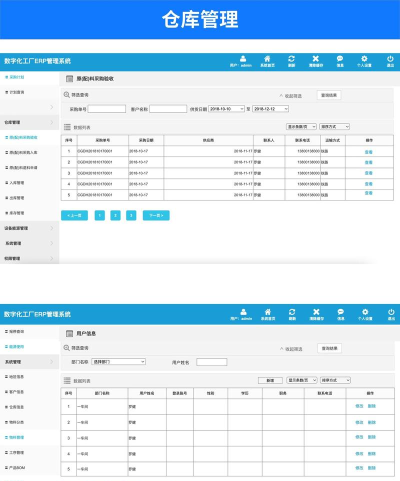Image resolution: width=400 pixels, height=481 pixels.
Task: Open the end date 2018-12-12 dropdown
Action: tap(270, 109)
